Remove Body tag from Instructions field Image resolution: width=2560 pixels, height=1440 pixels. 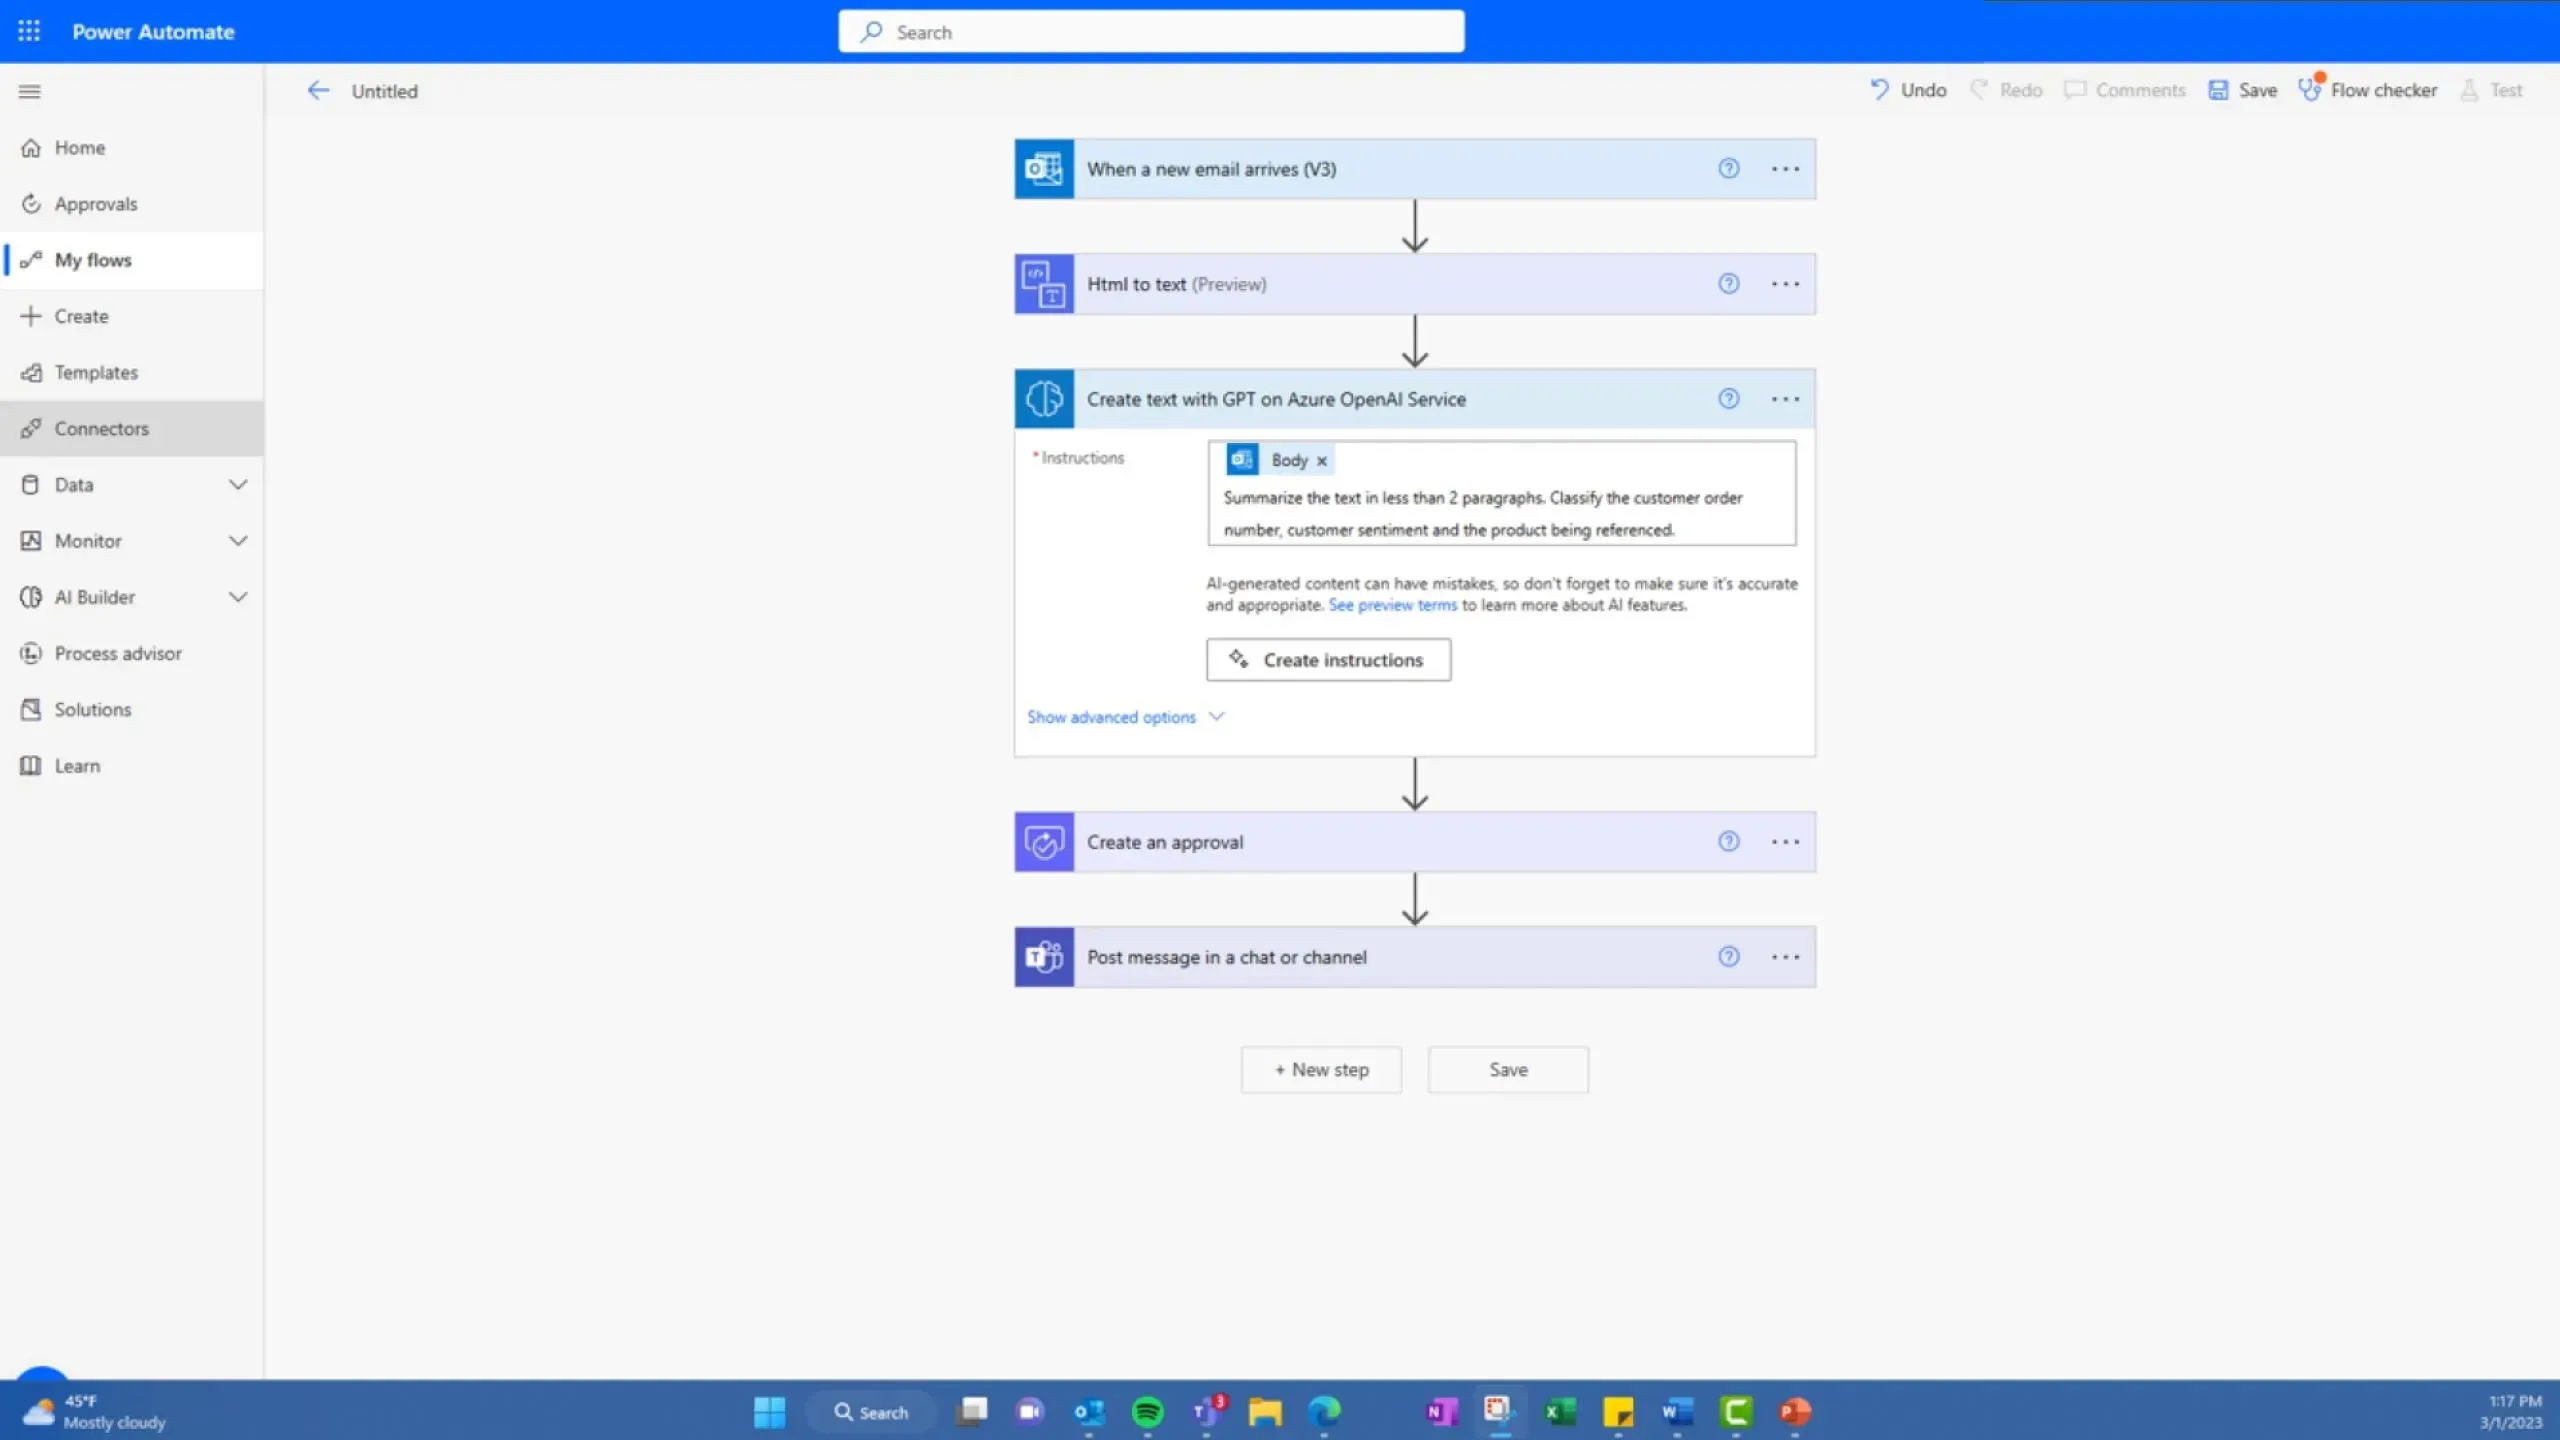[1322, 459]
